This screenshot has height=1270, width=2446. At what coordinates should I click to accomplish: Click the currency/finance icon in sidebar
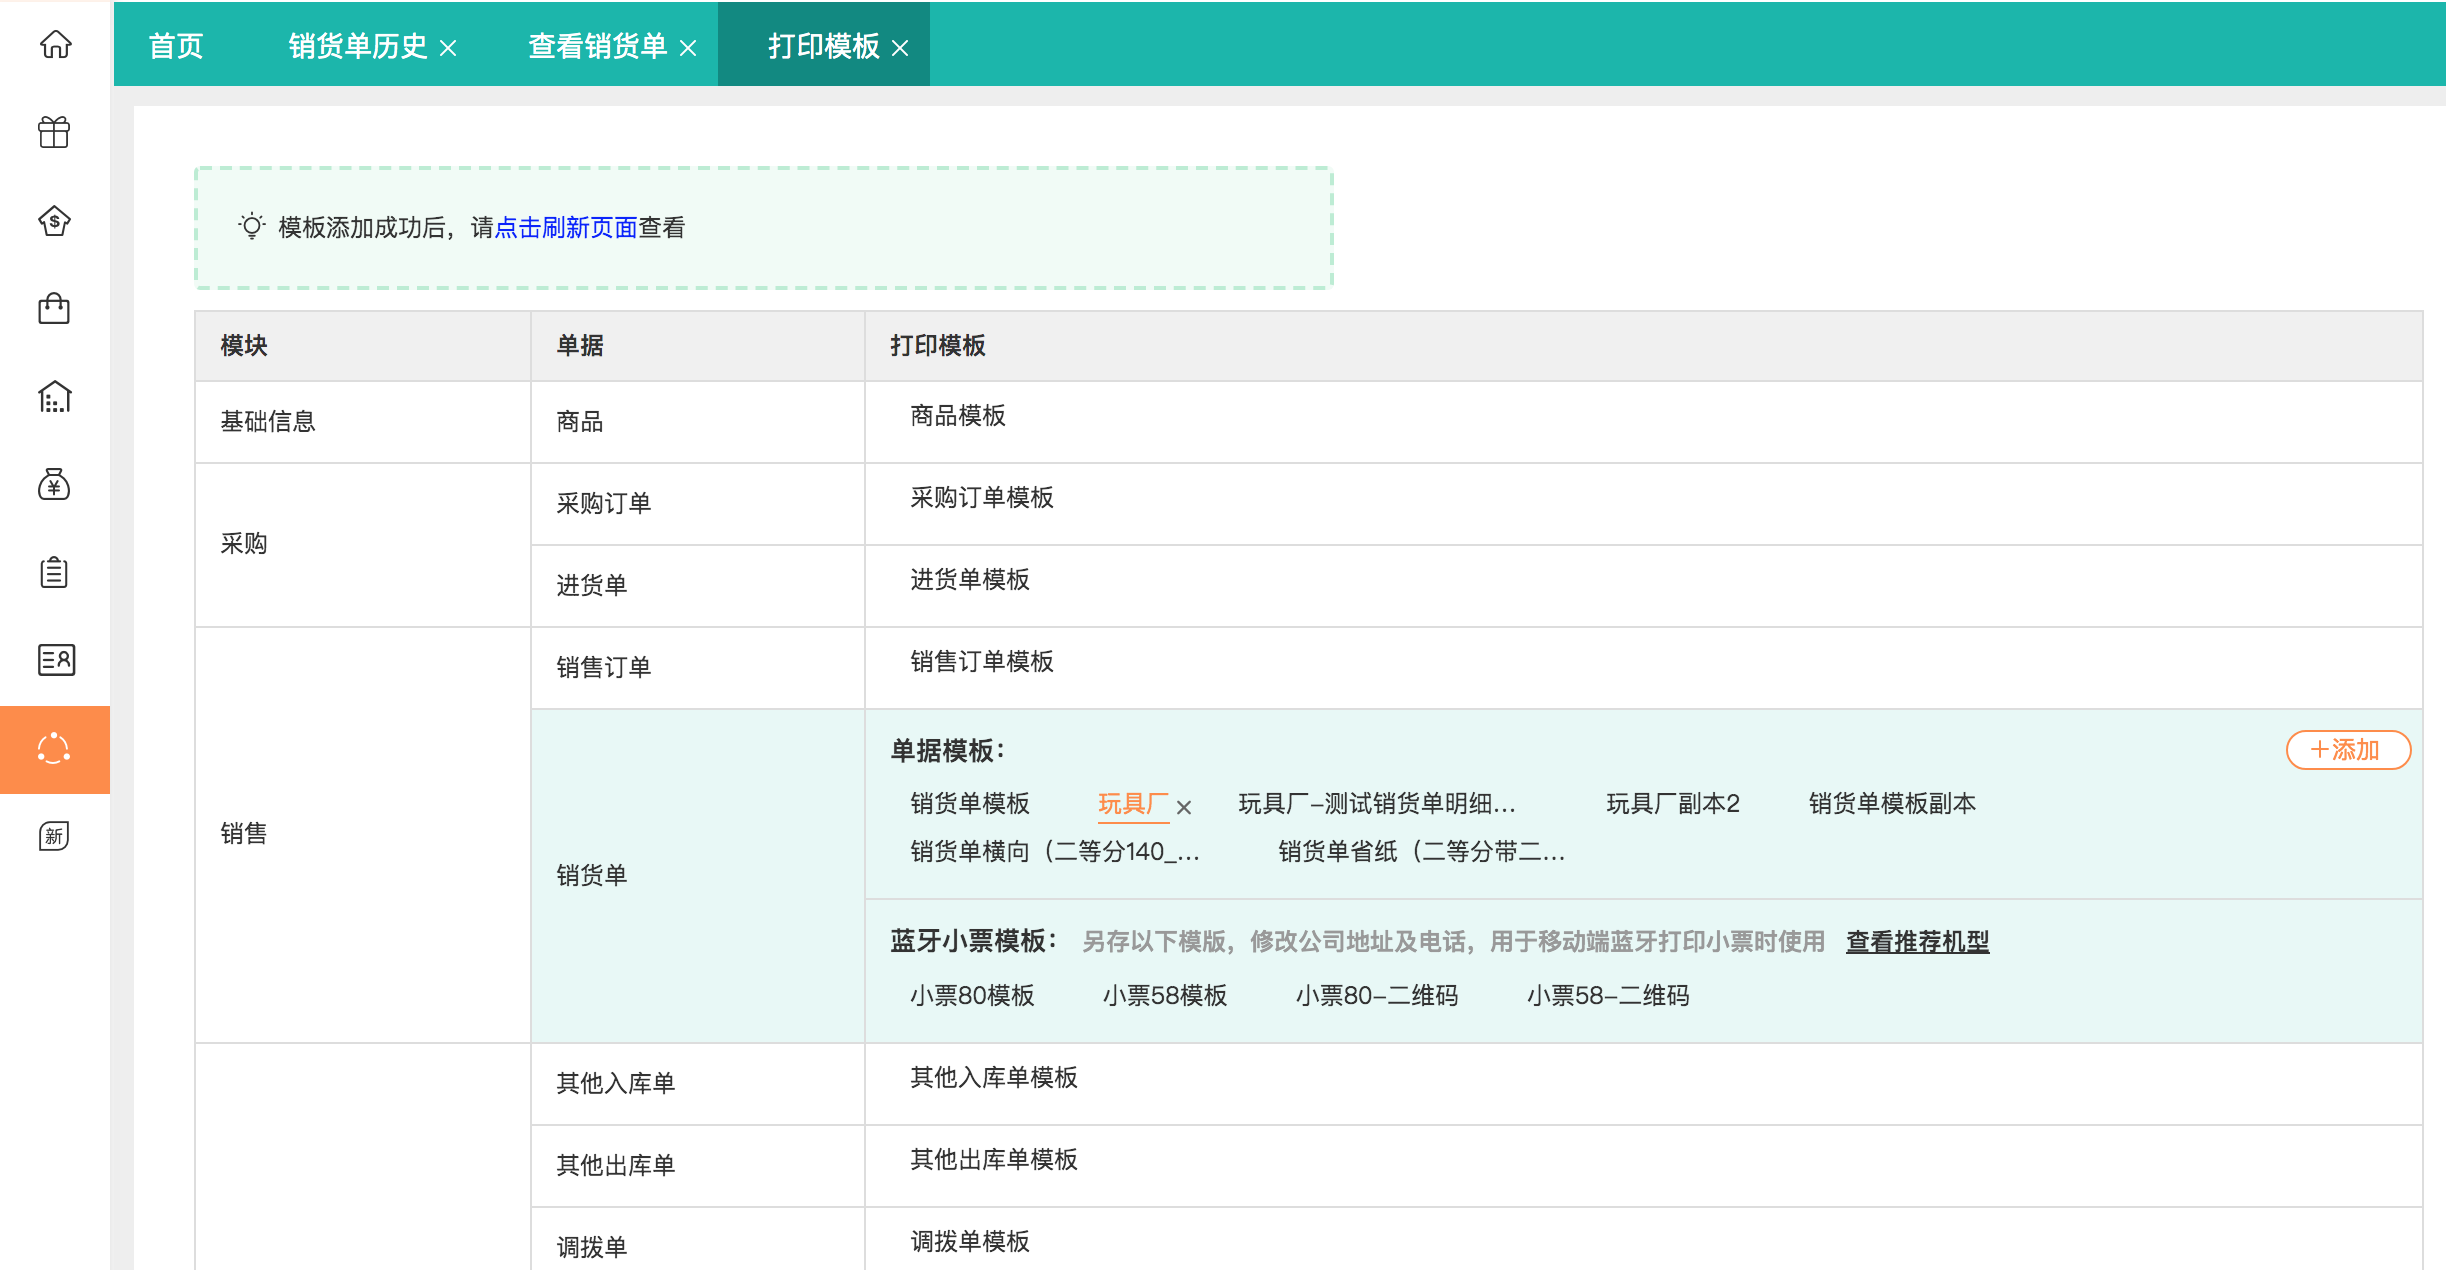(x=55, y=482)
